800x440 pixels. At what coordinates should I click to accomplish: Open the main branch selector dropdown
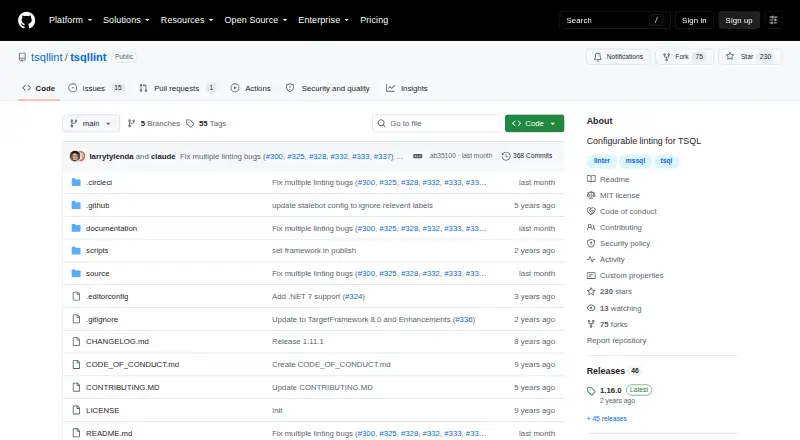(91, 124)
